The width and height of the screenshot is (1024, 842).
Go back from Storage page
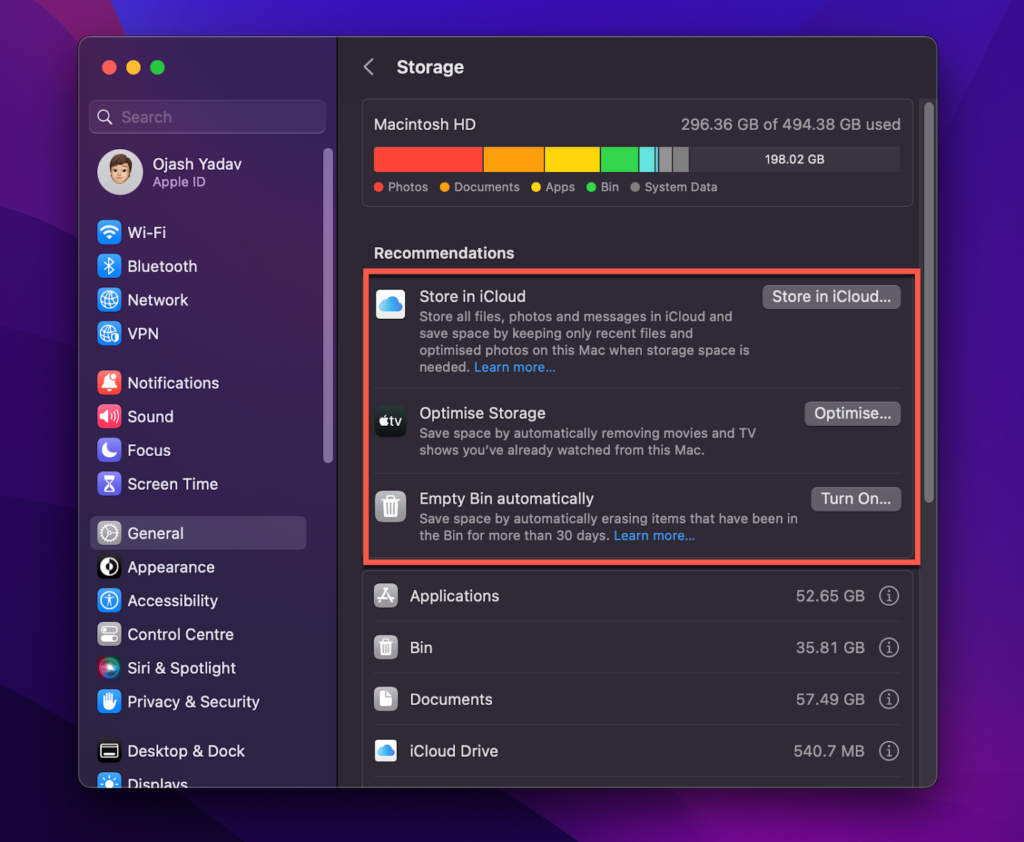[369, 67]
